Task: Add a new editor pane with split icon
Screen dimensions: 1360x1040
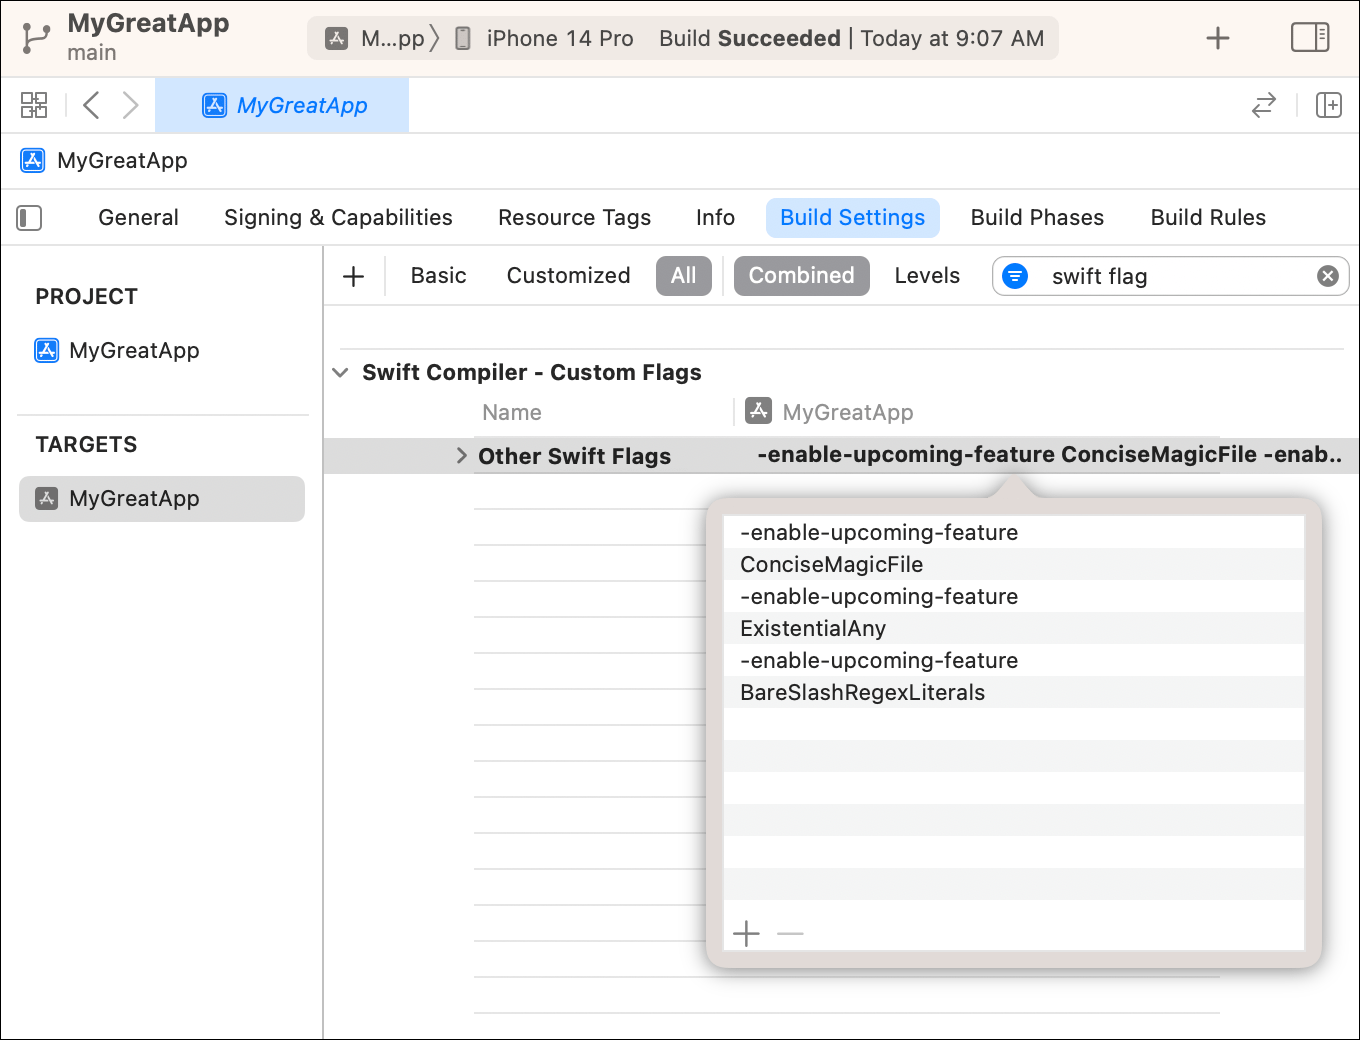Action: click(x=1329, y=105)
